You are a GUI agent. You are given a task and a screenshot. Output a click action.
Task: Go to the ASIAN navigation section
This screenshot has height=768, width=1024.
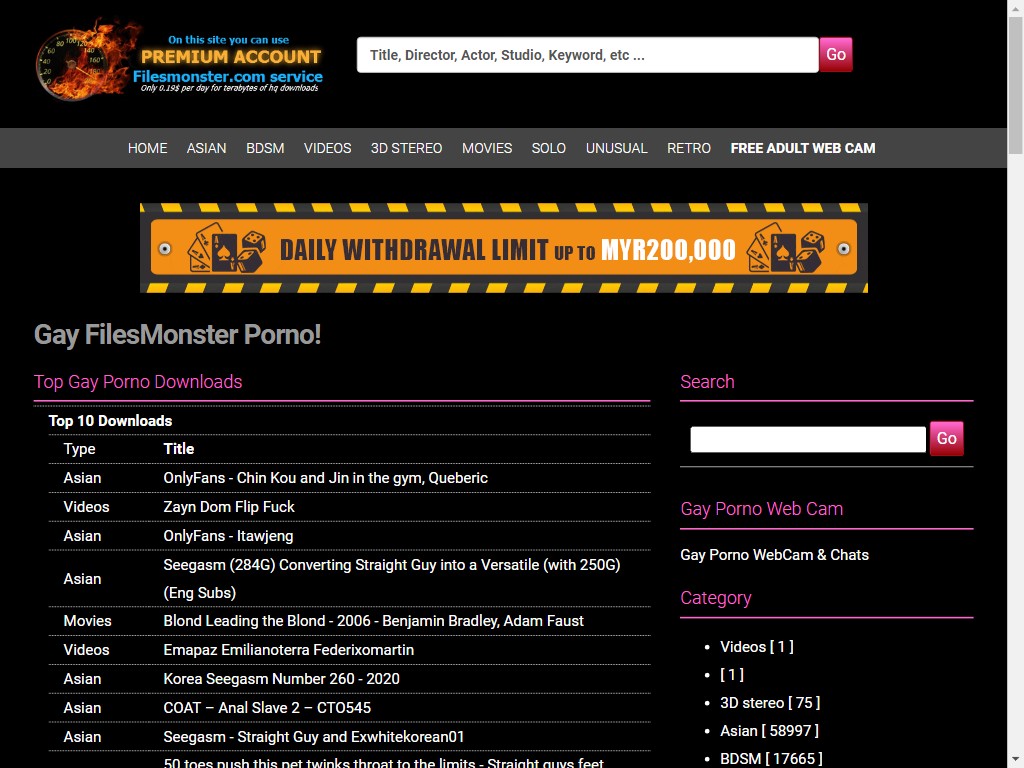(206, 148)
